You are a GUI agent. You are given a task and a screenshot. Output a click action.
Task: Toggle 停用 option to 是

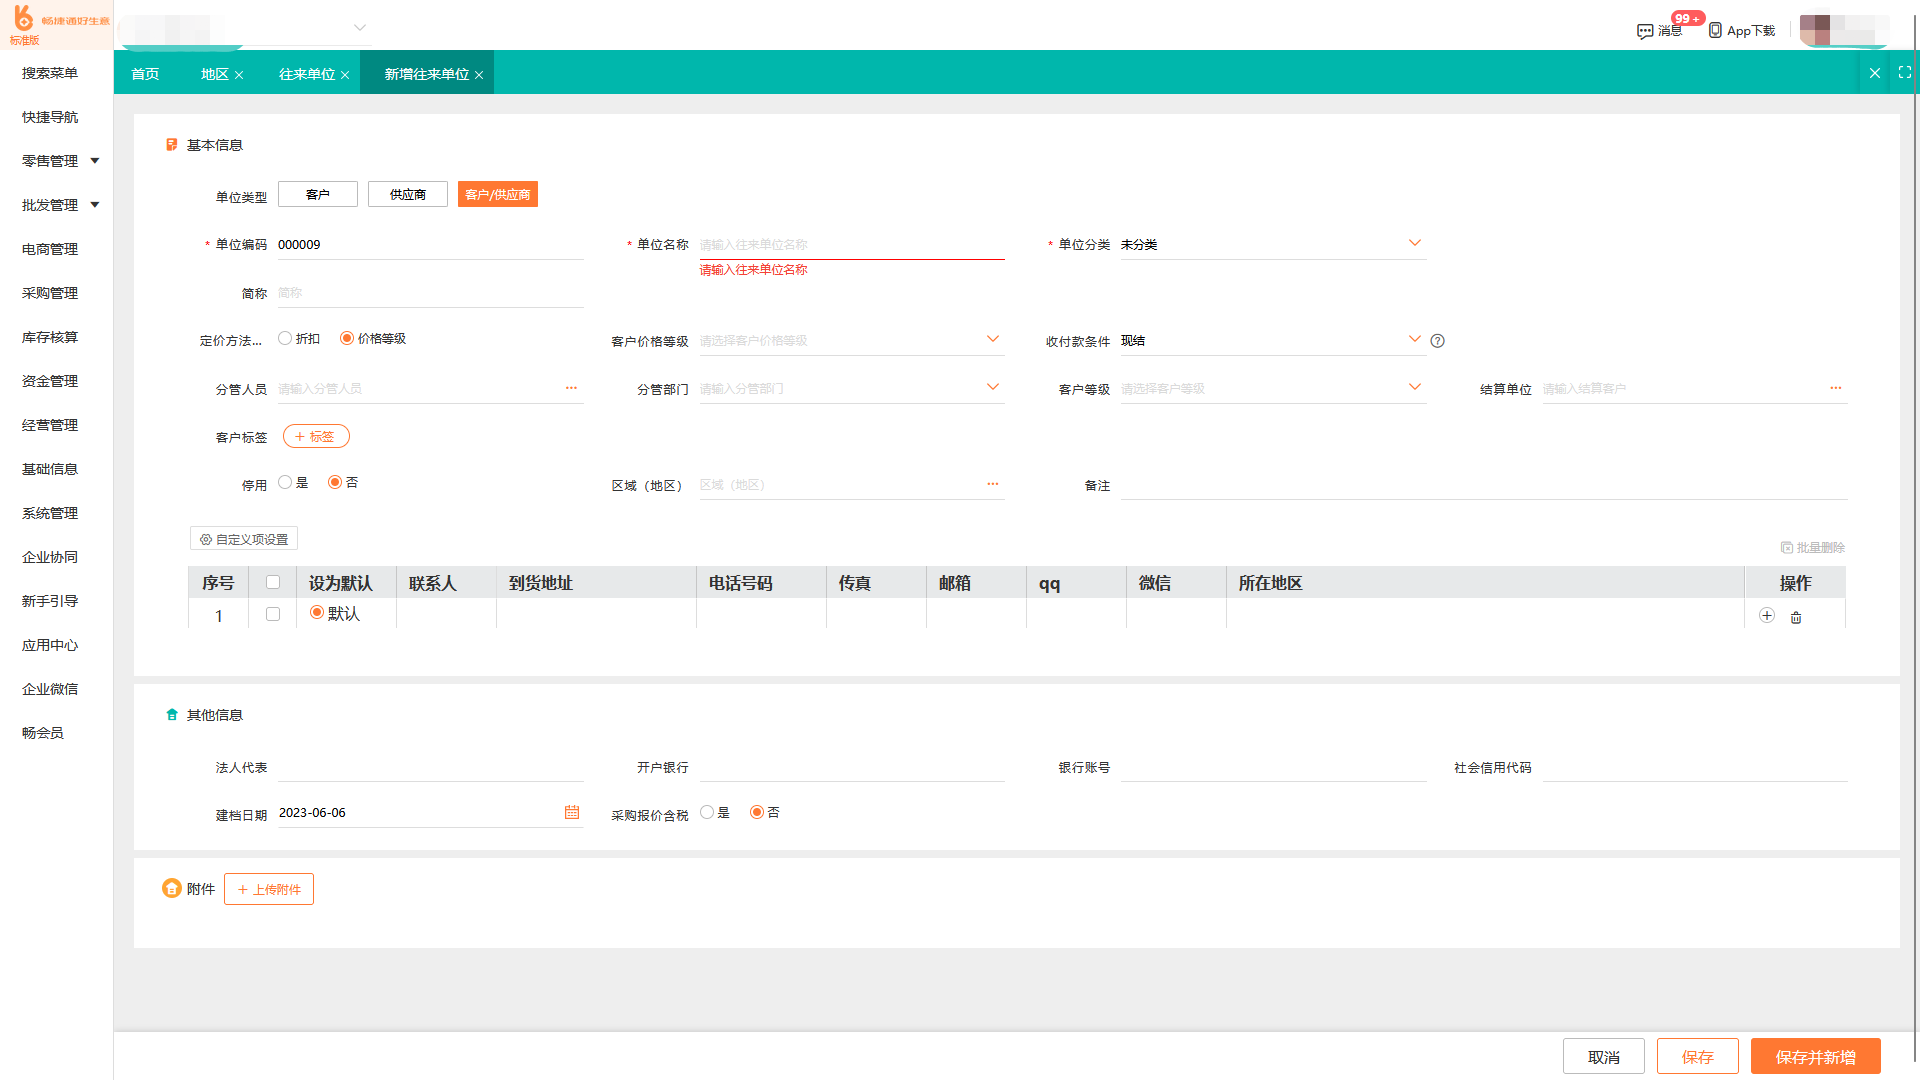285,481
